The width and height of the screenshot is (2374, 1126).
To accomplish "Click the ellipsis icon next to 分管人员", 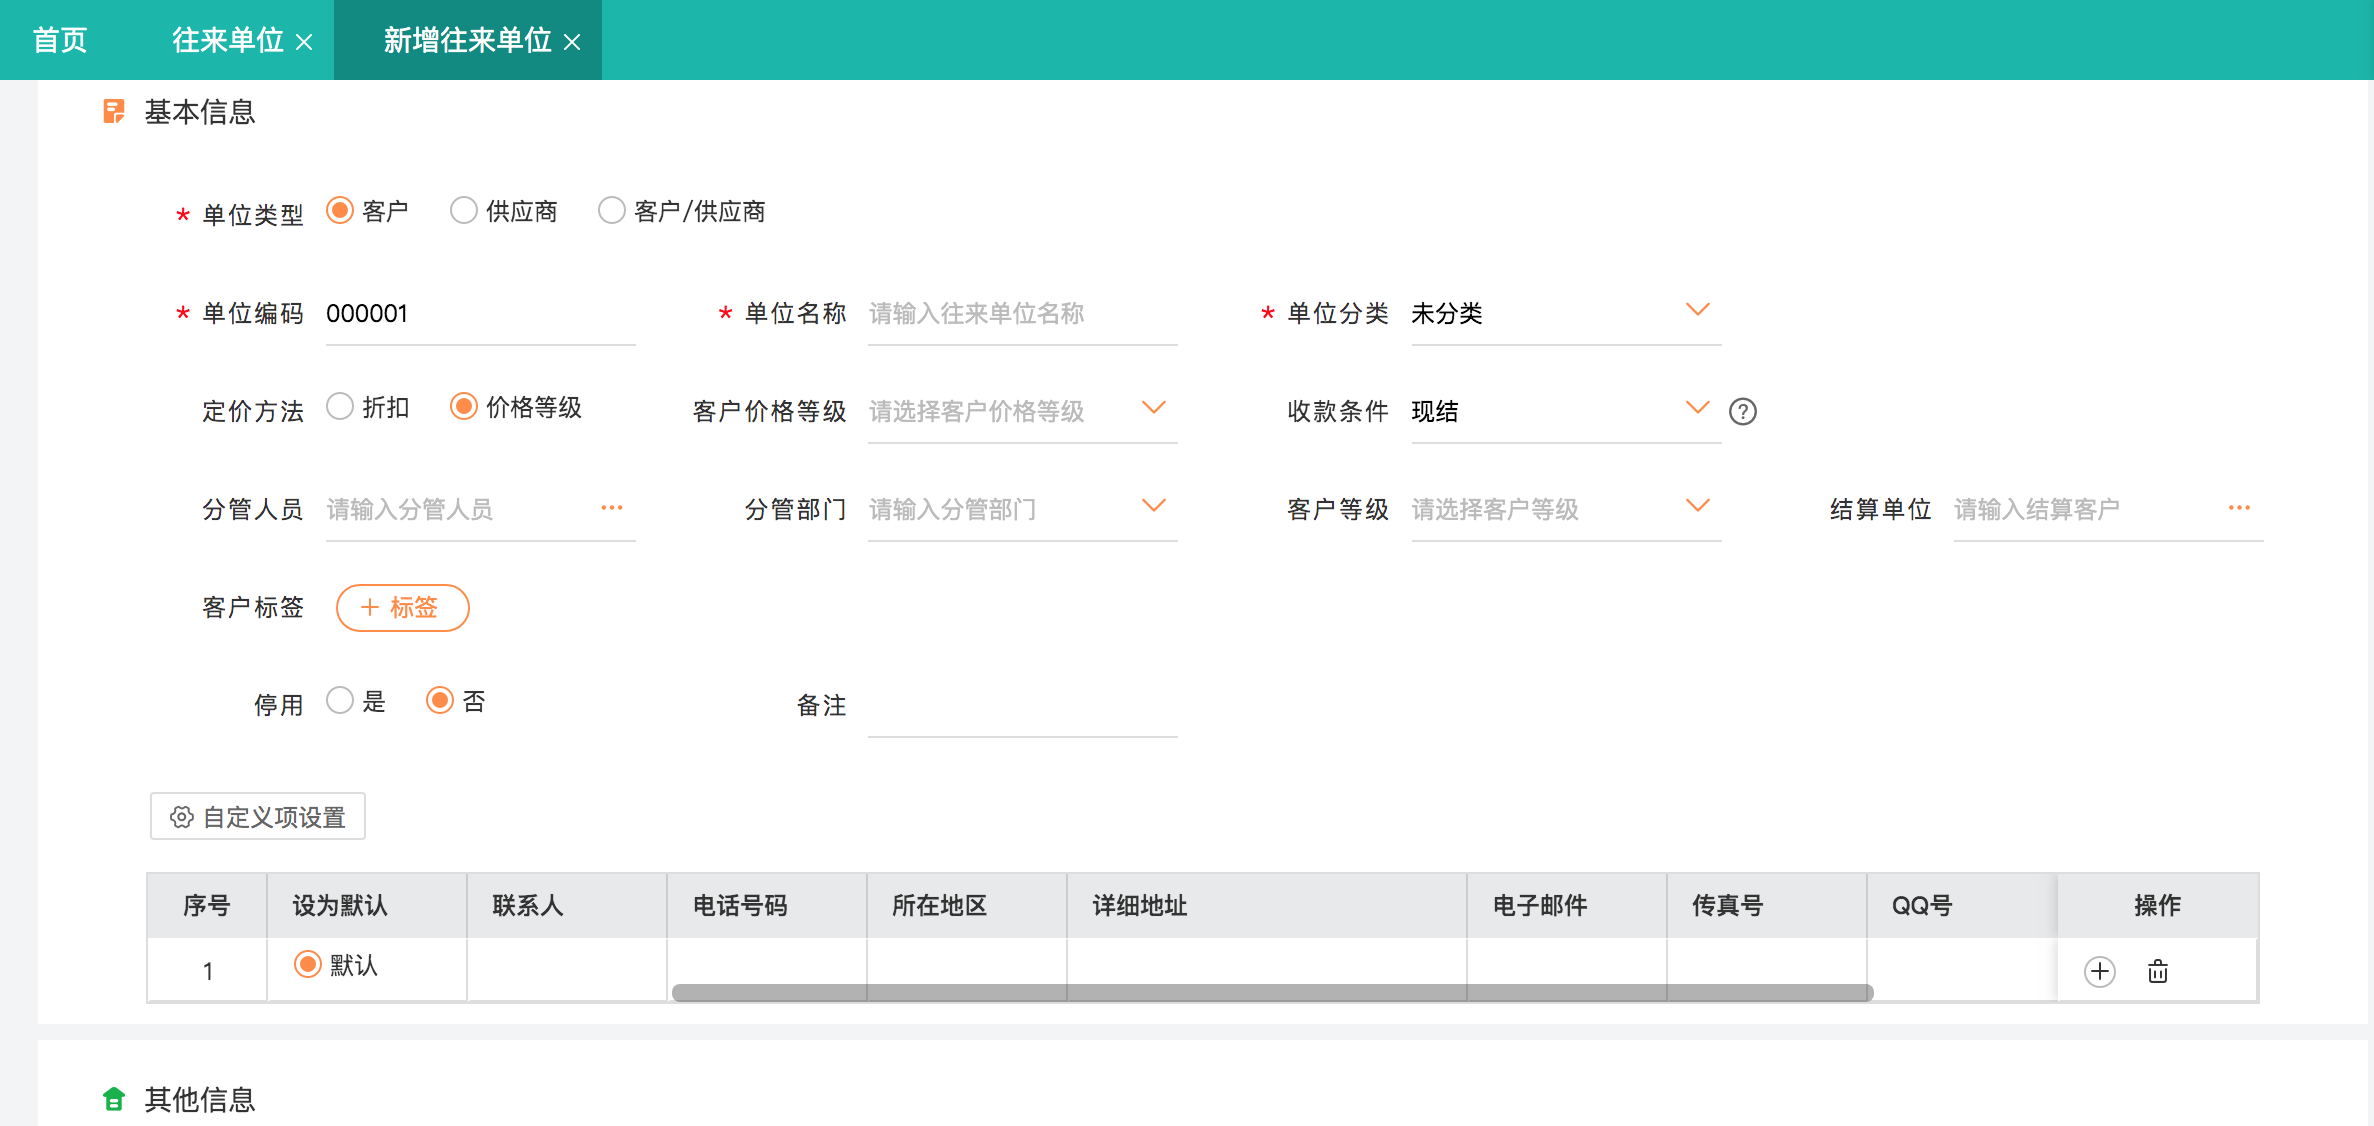I will pyautogui.click(x=613, y=509).
